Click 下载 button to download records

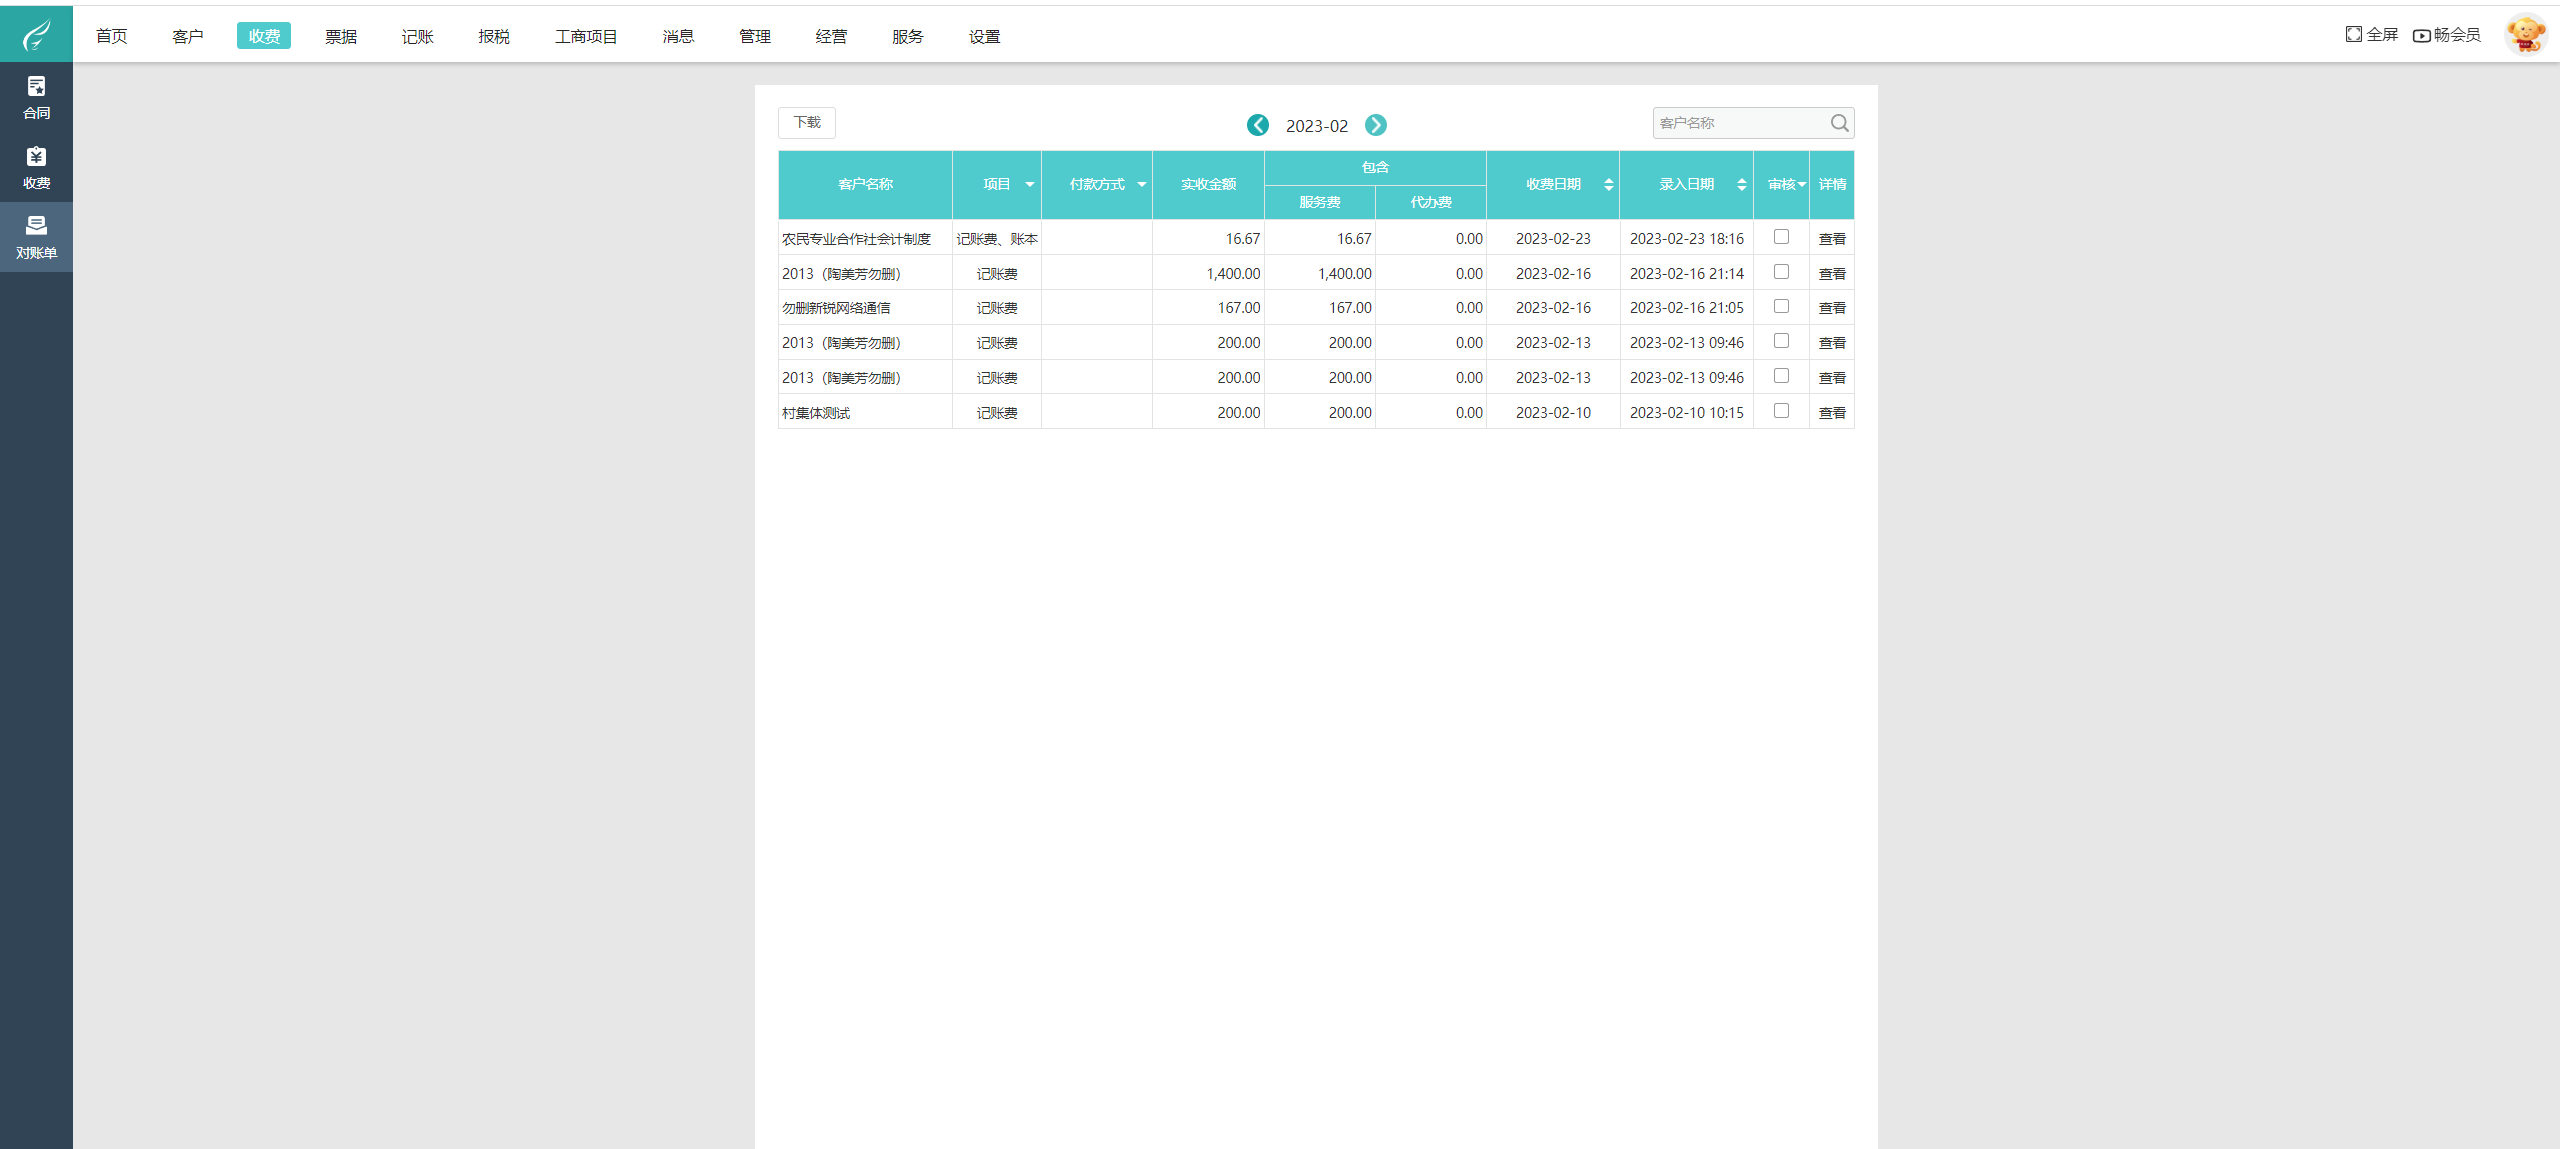point(807,121)
